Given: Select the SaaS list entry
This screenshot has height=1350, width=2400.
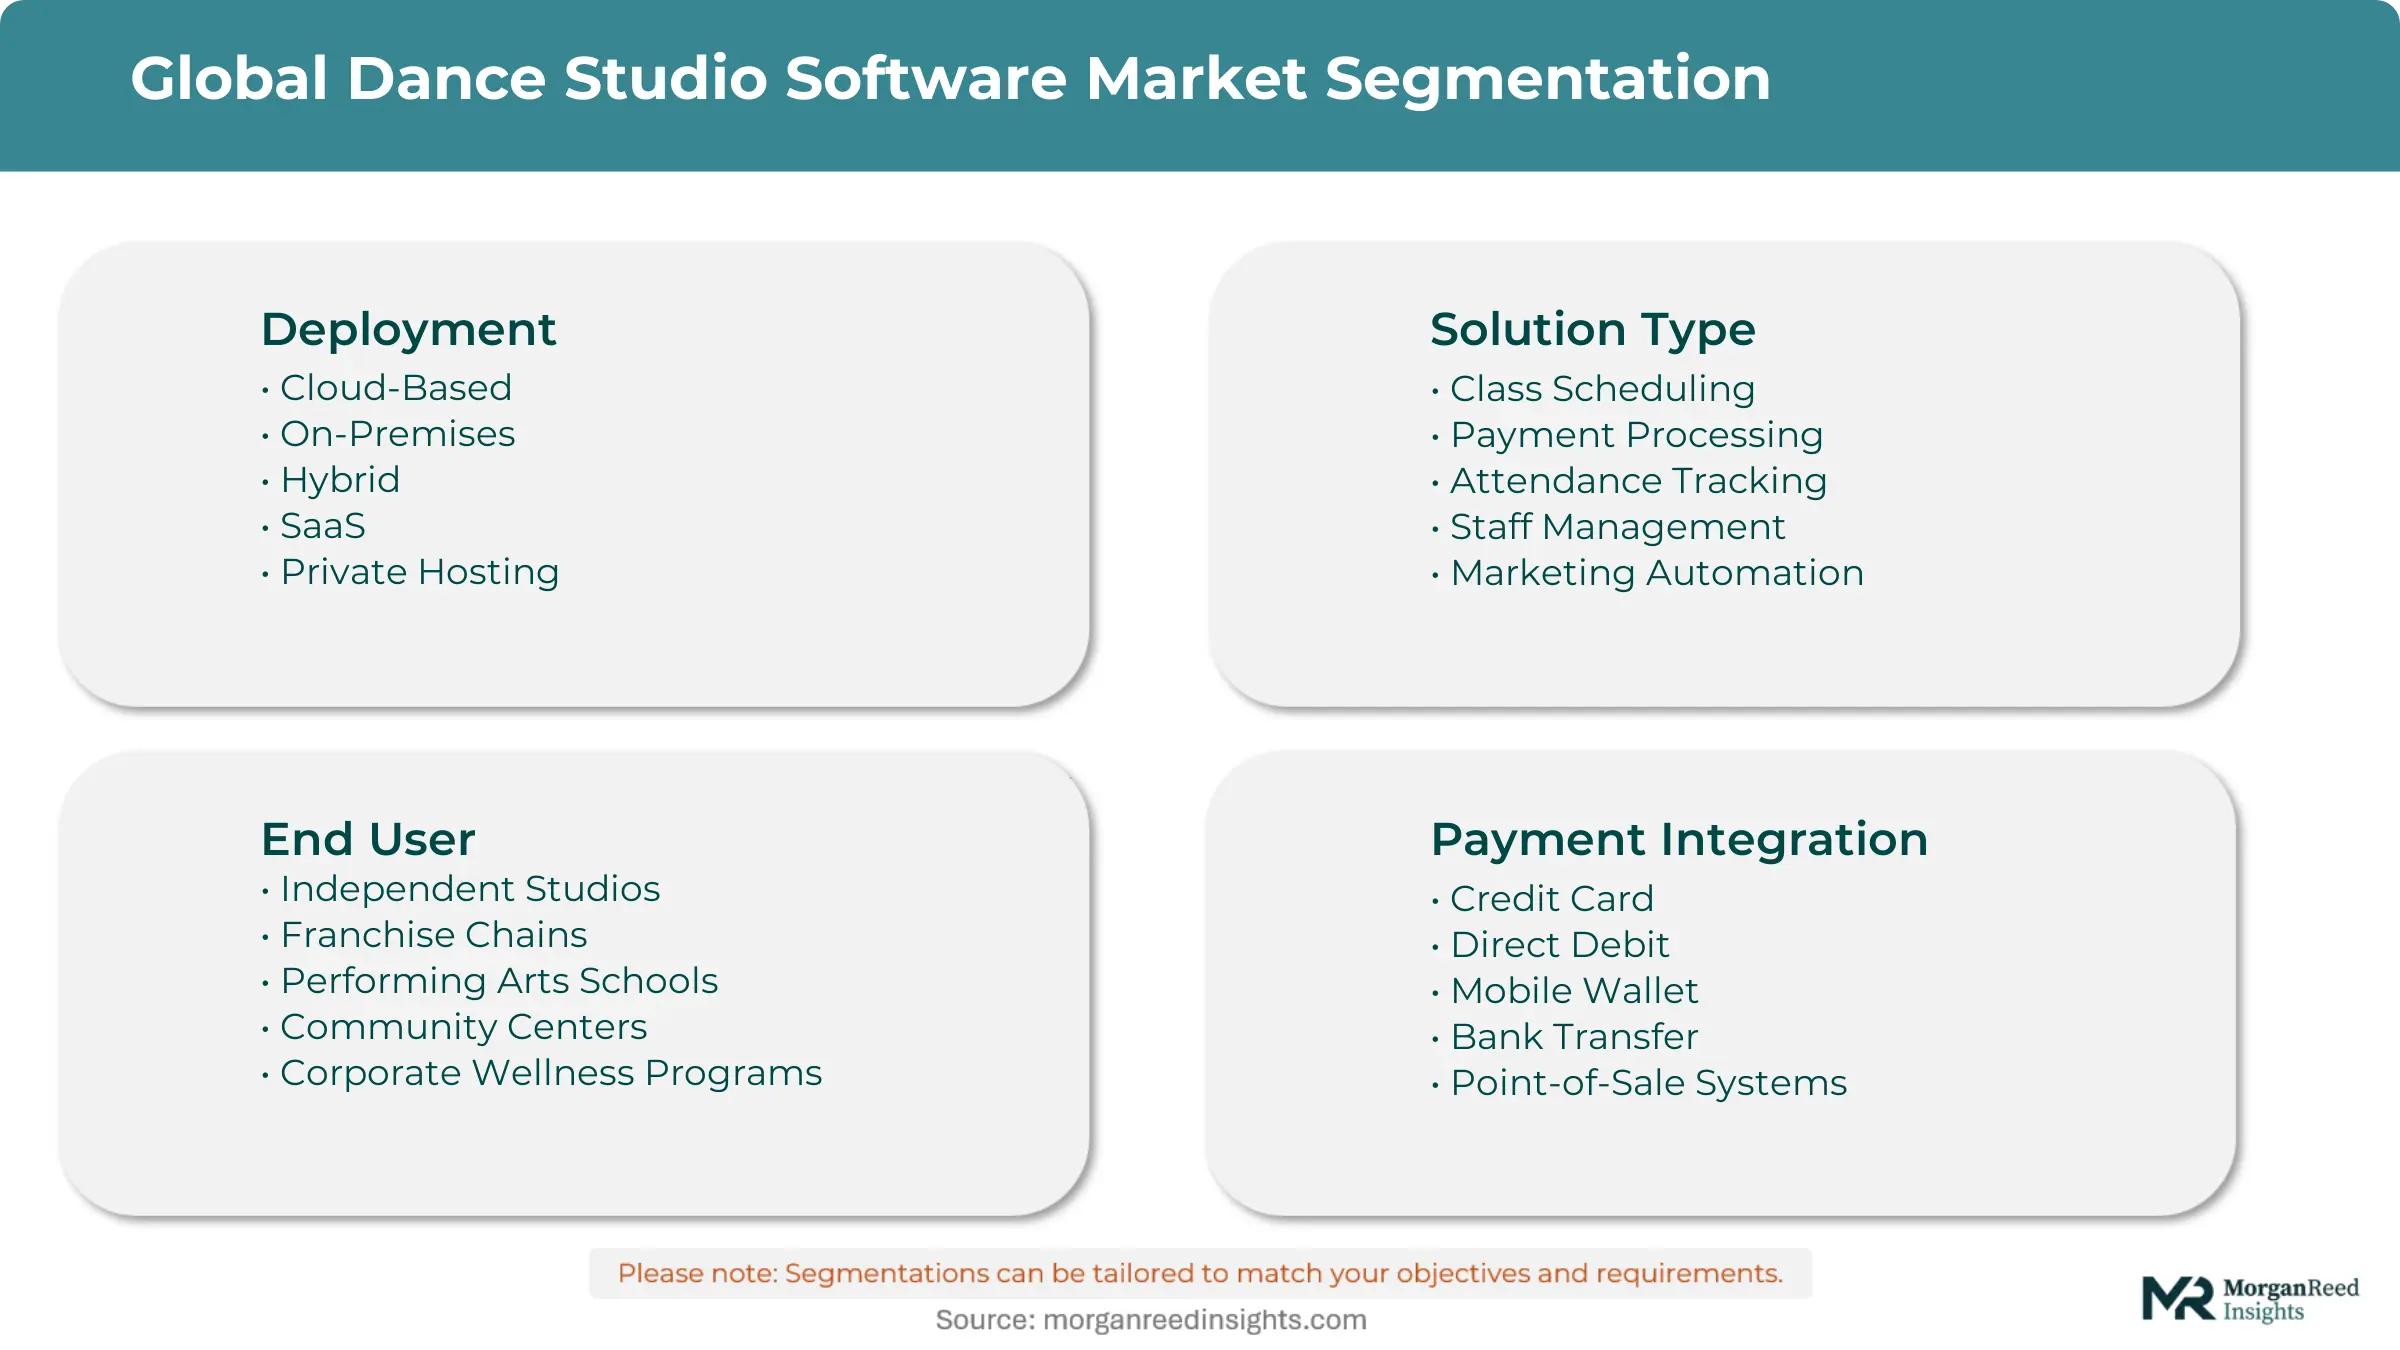Looking at the screenshot, I should click(322, 525).
